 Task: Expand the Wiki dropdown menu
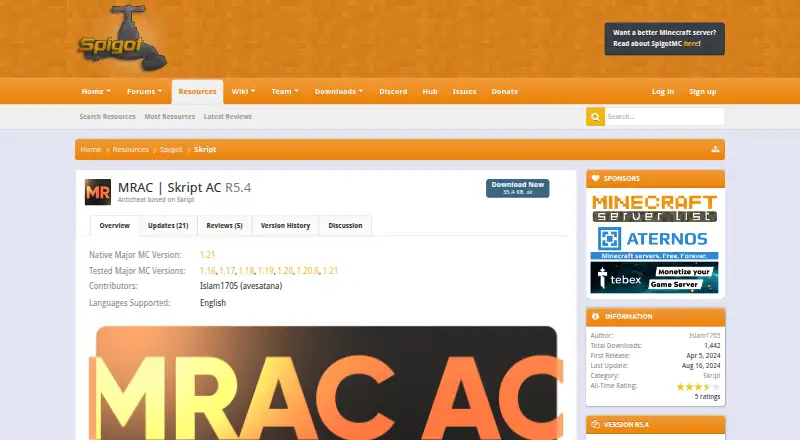coord(243,91)
